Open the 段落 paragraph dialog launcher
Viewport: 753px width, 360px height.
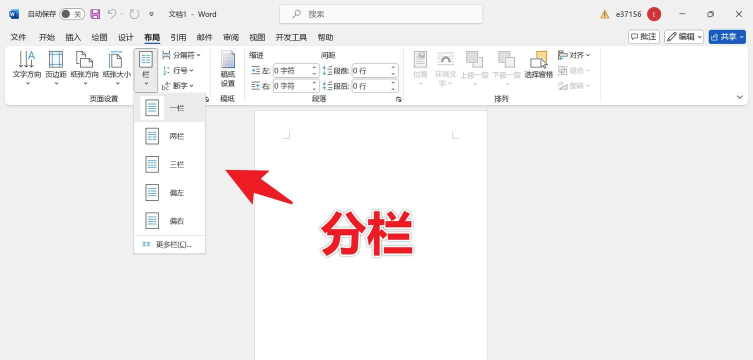(x=398, y=99)
